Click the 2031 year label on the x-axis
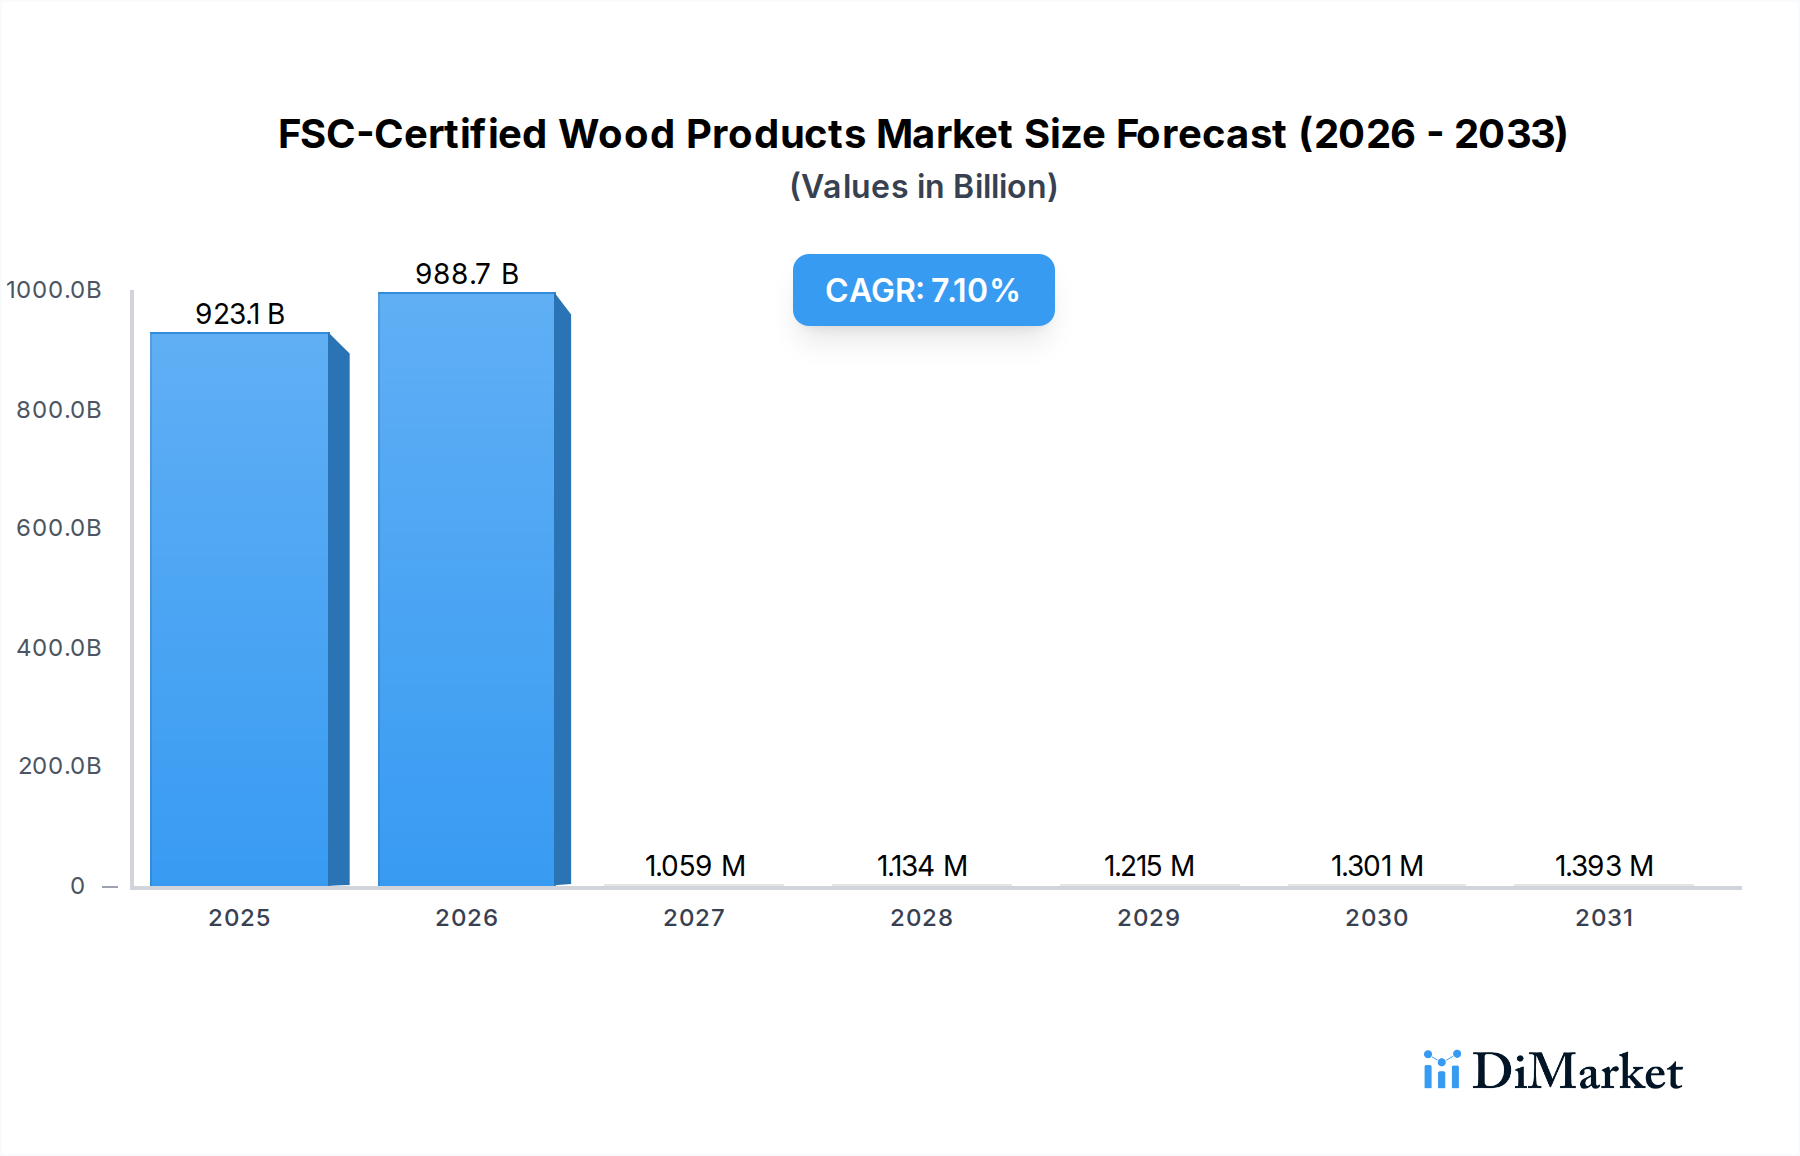The image size is (1800, 1156). [1604, 917]
